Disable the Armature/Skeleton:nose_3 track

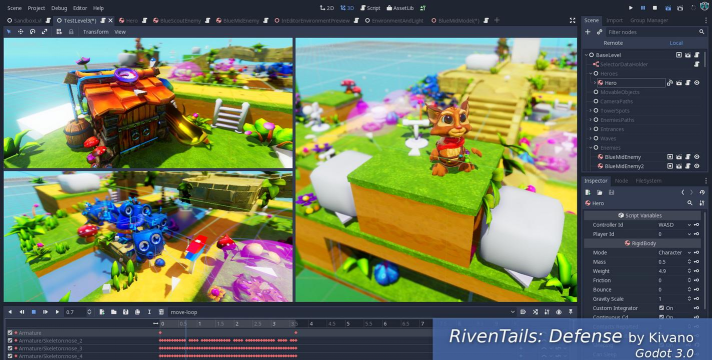click(x=10, y=348)
